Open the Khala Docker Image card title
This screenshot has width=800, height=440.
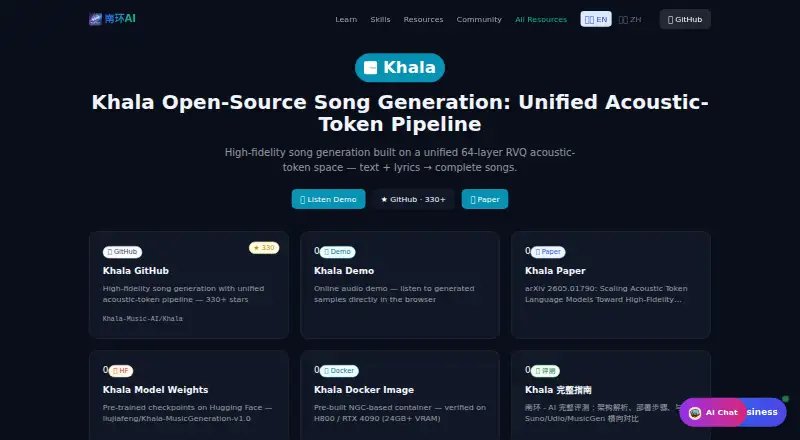(364, 389)
